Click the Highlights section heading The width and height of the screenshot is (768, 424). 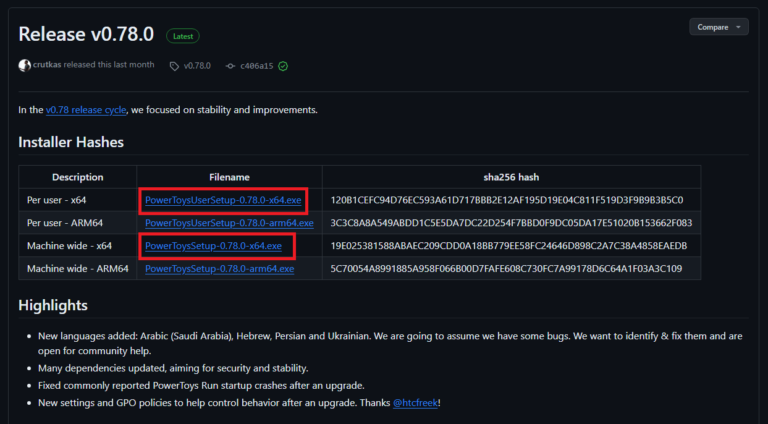coord(53,305)
